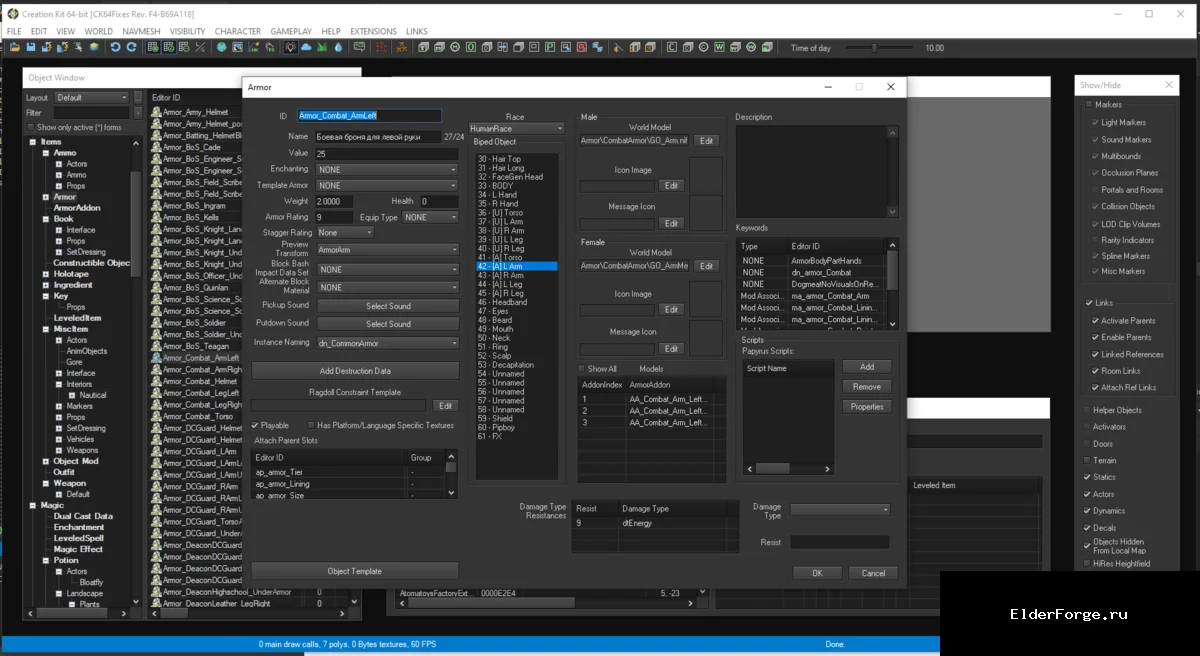Click the water droplet toolbar icon
1200x656 pixels.
click(x=338, y=48)
